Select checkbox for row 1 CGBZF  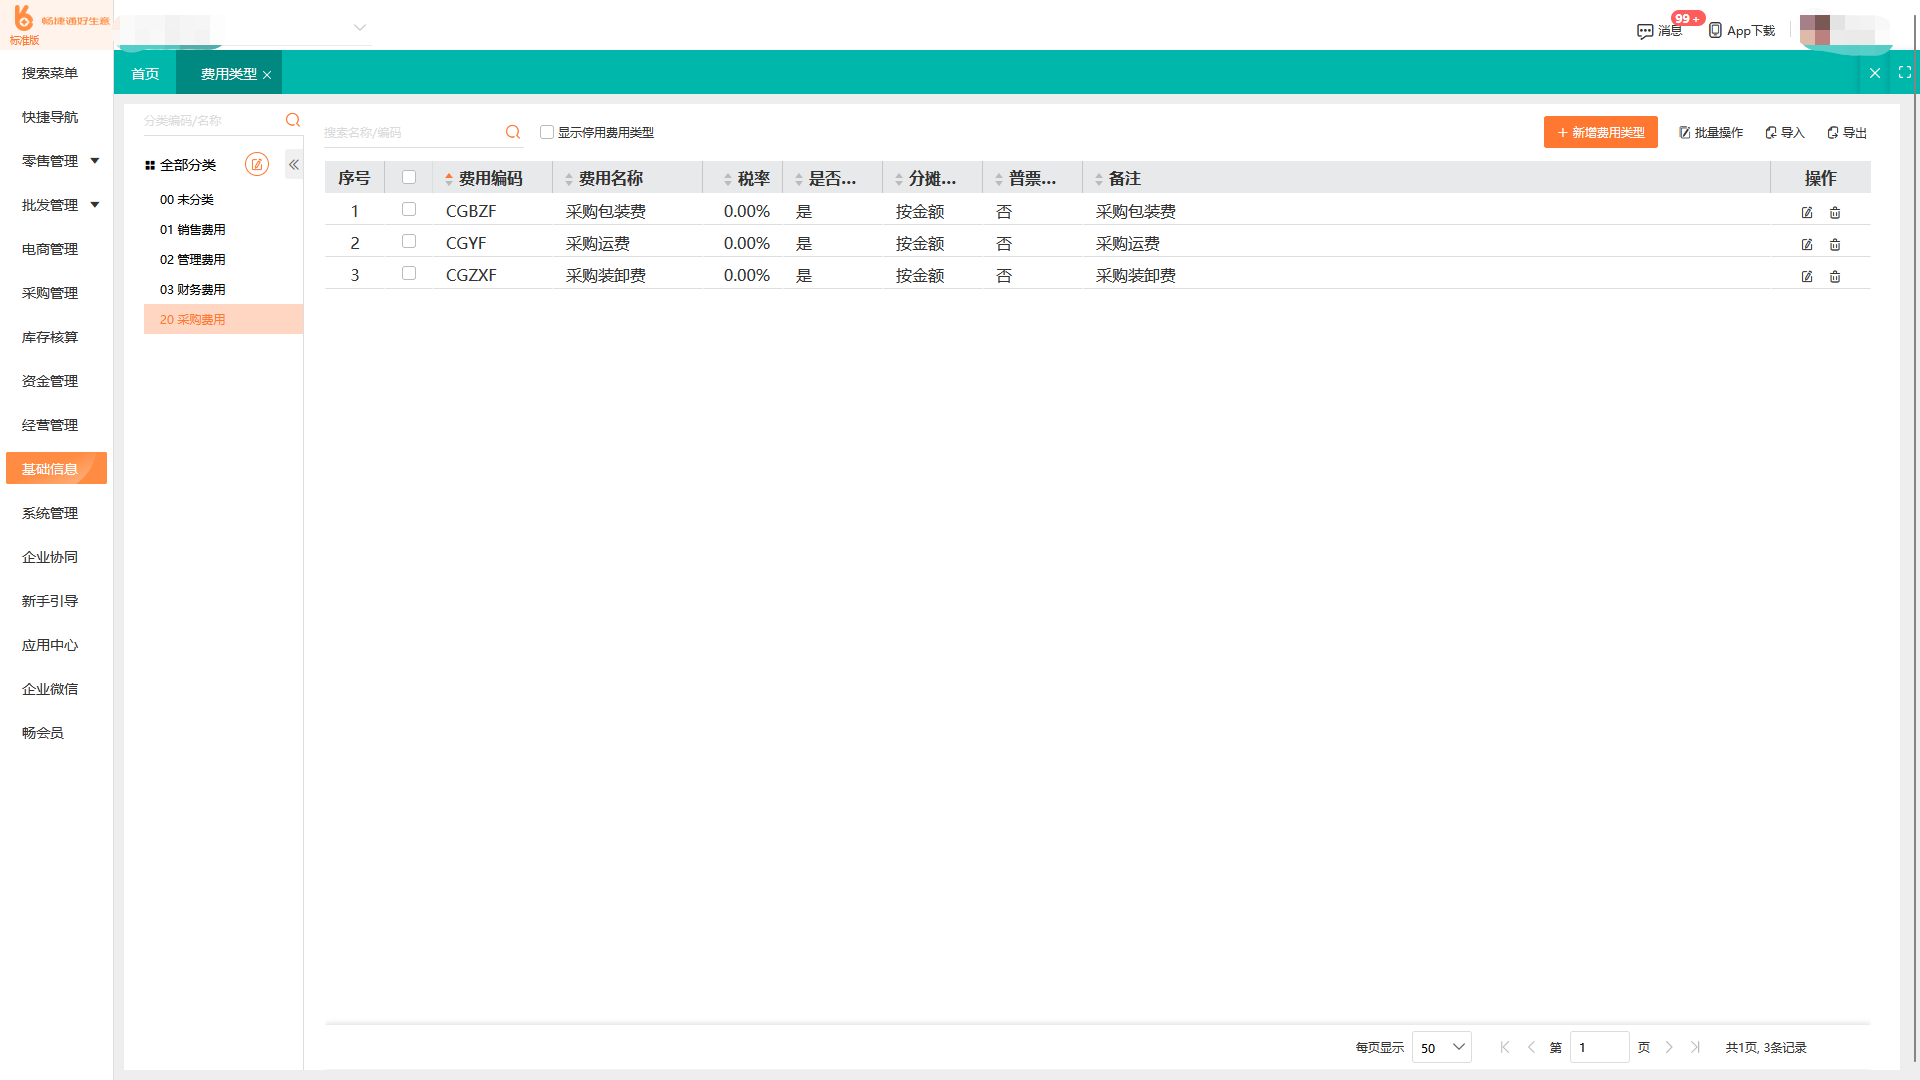coord(409,210)
